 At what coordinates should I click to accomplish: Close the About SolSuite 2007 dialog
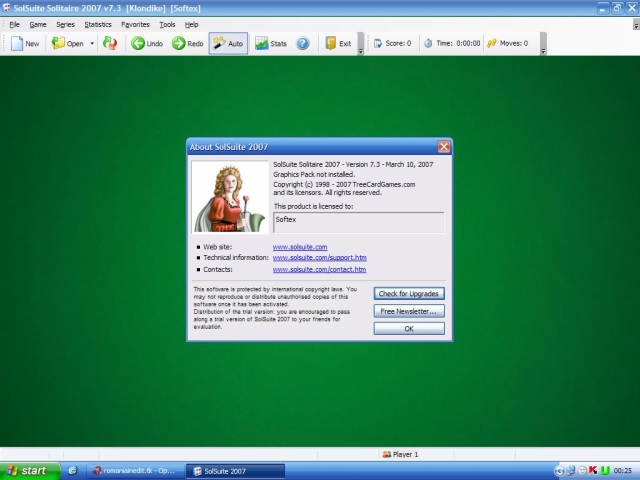[x=444, y=147]
